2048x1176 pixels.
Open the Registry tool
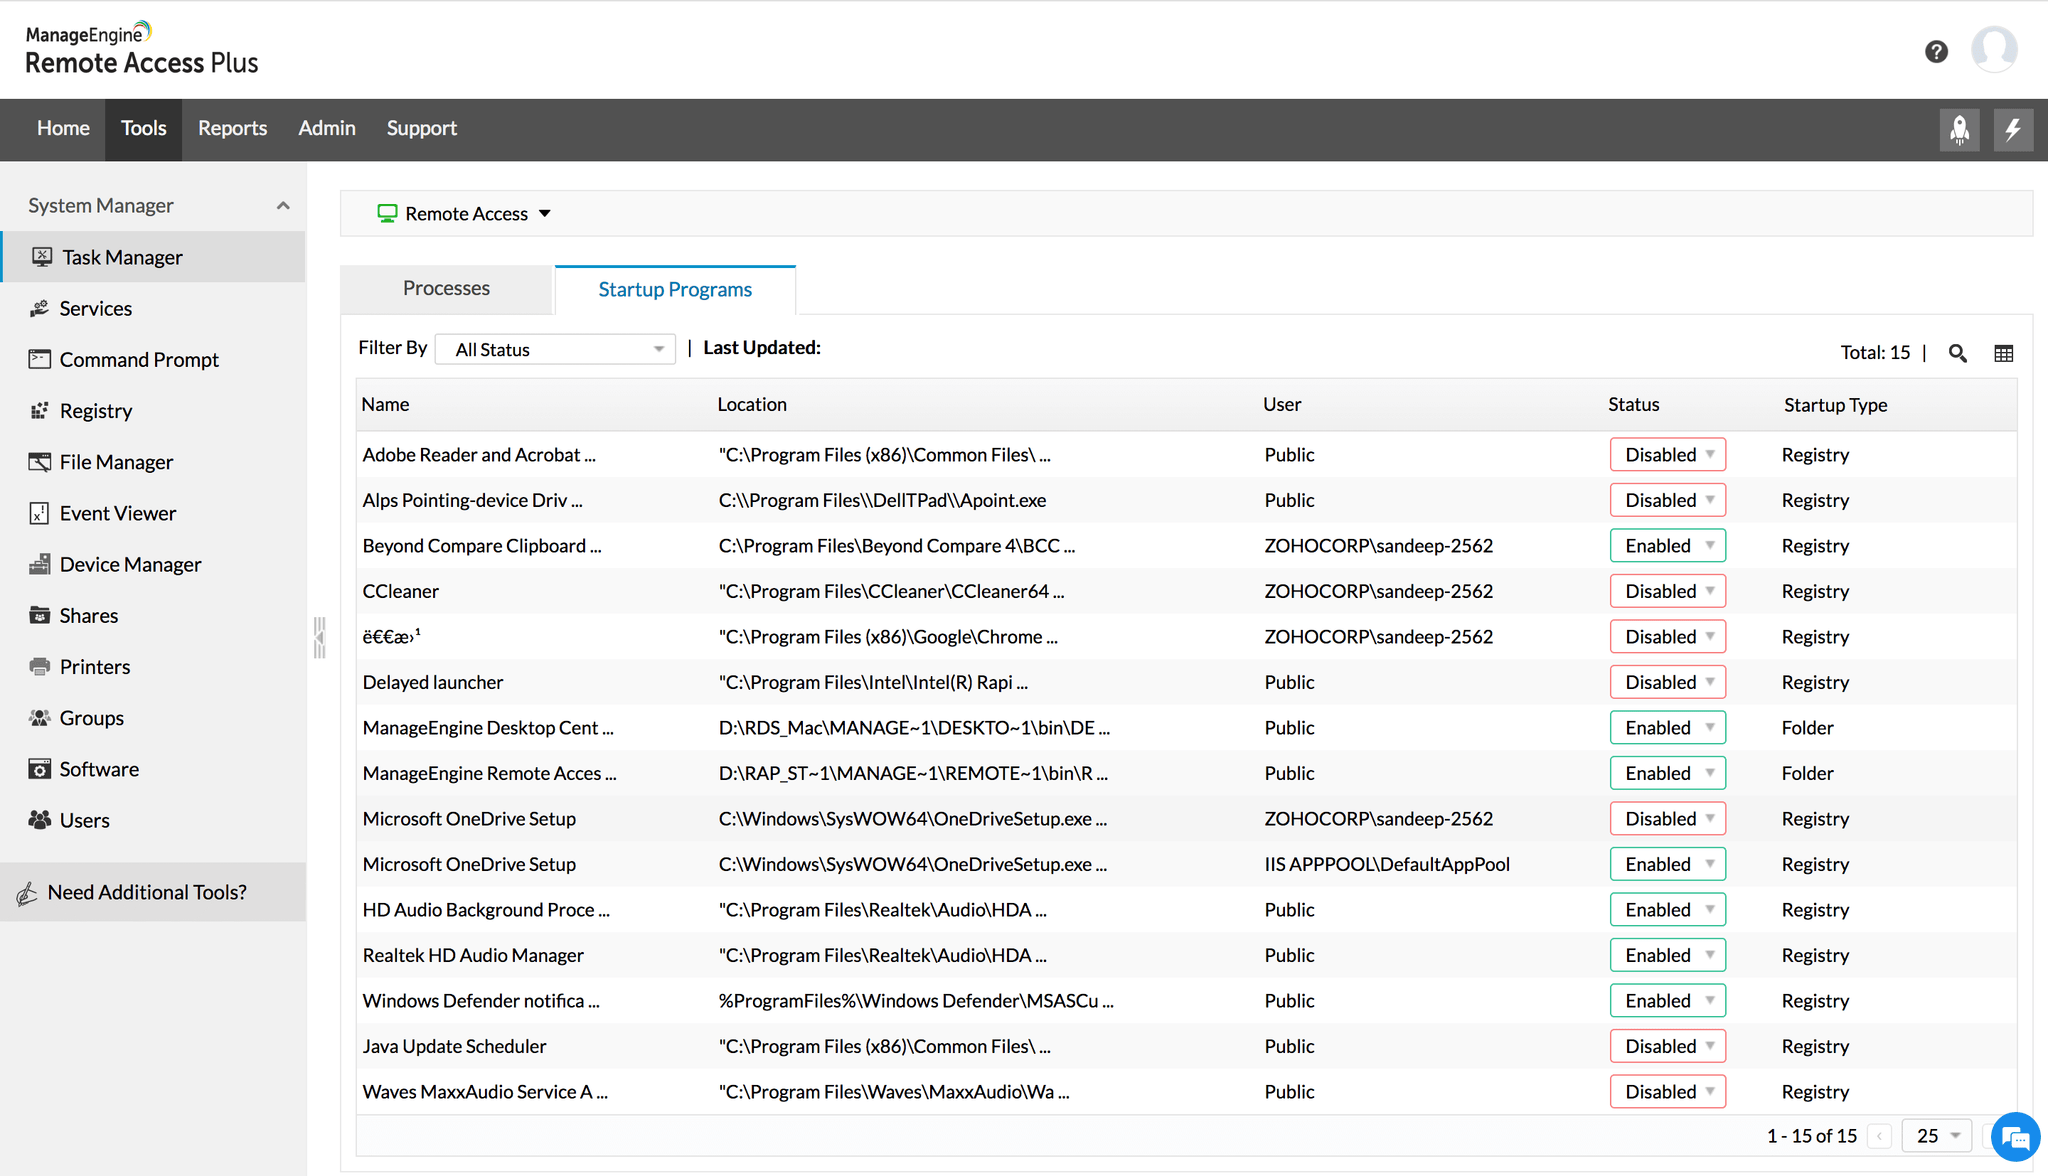(x=96, y=409)
